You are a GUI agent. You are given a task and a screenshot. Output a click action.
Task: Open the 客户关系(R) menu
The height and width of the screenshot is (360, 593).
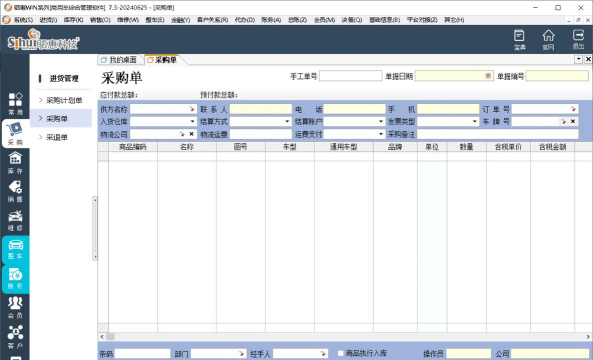[213, 20]
